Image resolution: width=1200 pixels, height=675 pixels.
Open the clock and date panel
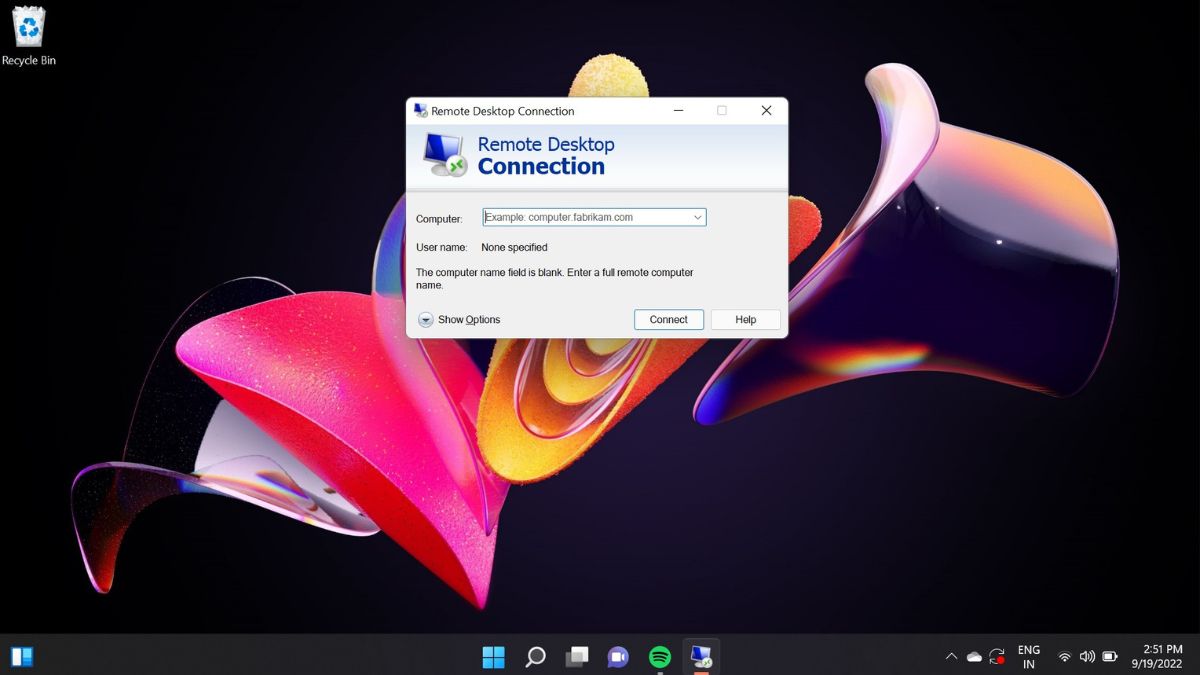(1157, 657)
